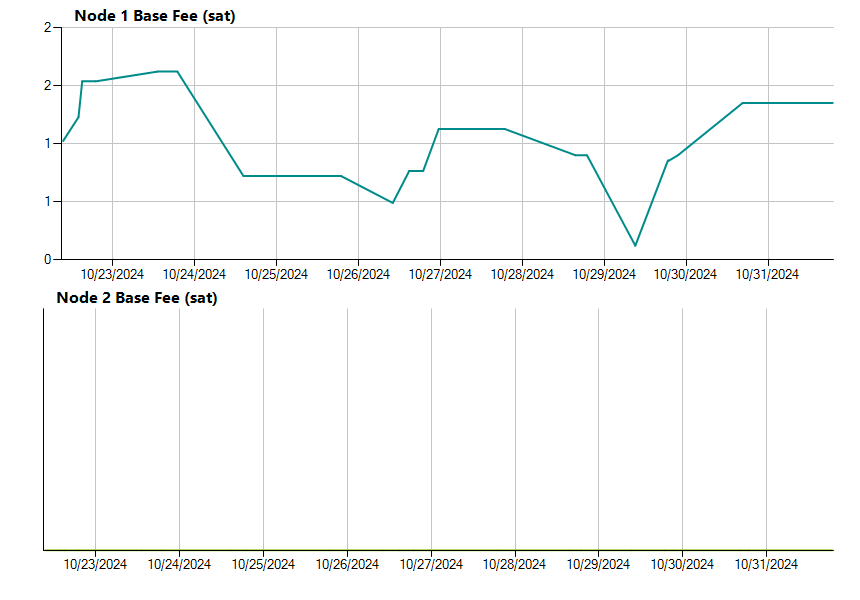The height and width of the screenshot is (600, 860).
Task: Select 10/23/2024 label on Node 1 chart
Action: click(112, 274)
